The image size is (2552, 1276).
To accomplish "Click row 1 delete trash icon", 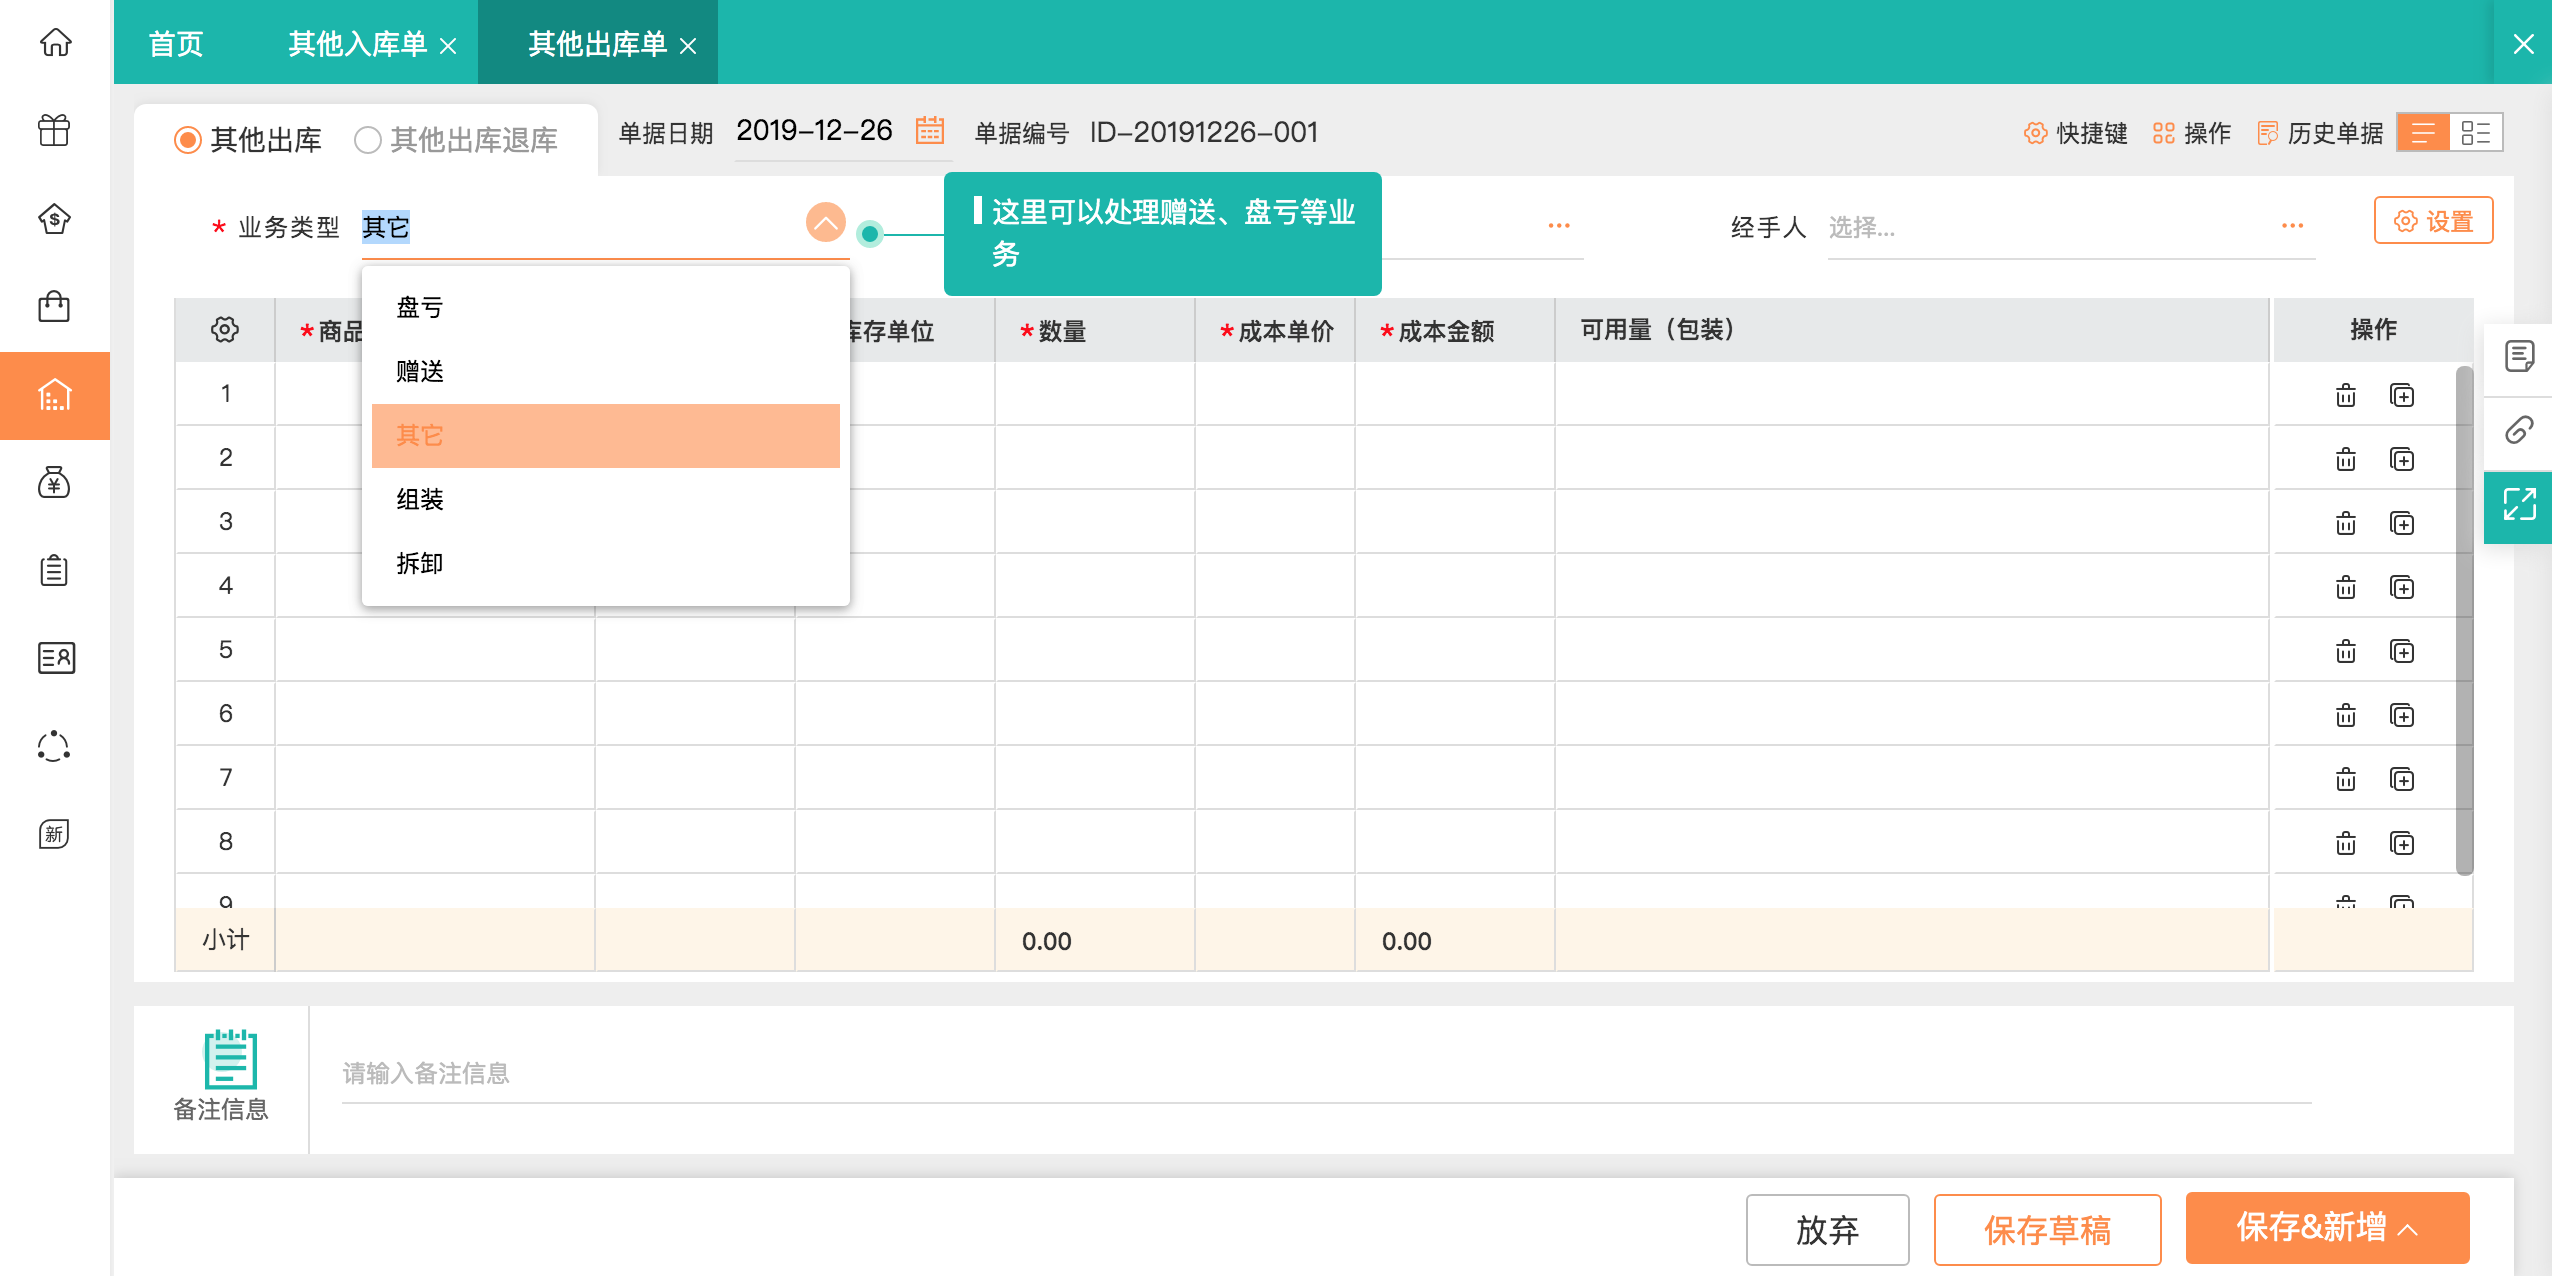I will [2345, 394].
